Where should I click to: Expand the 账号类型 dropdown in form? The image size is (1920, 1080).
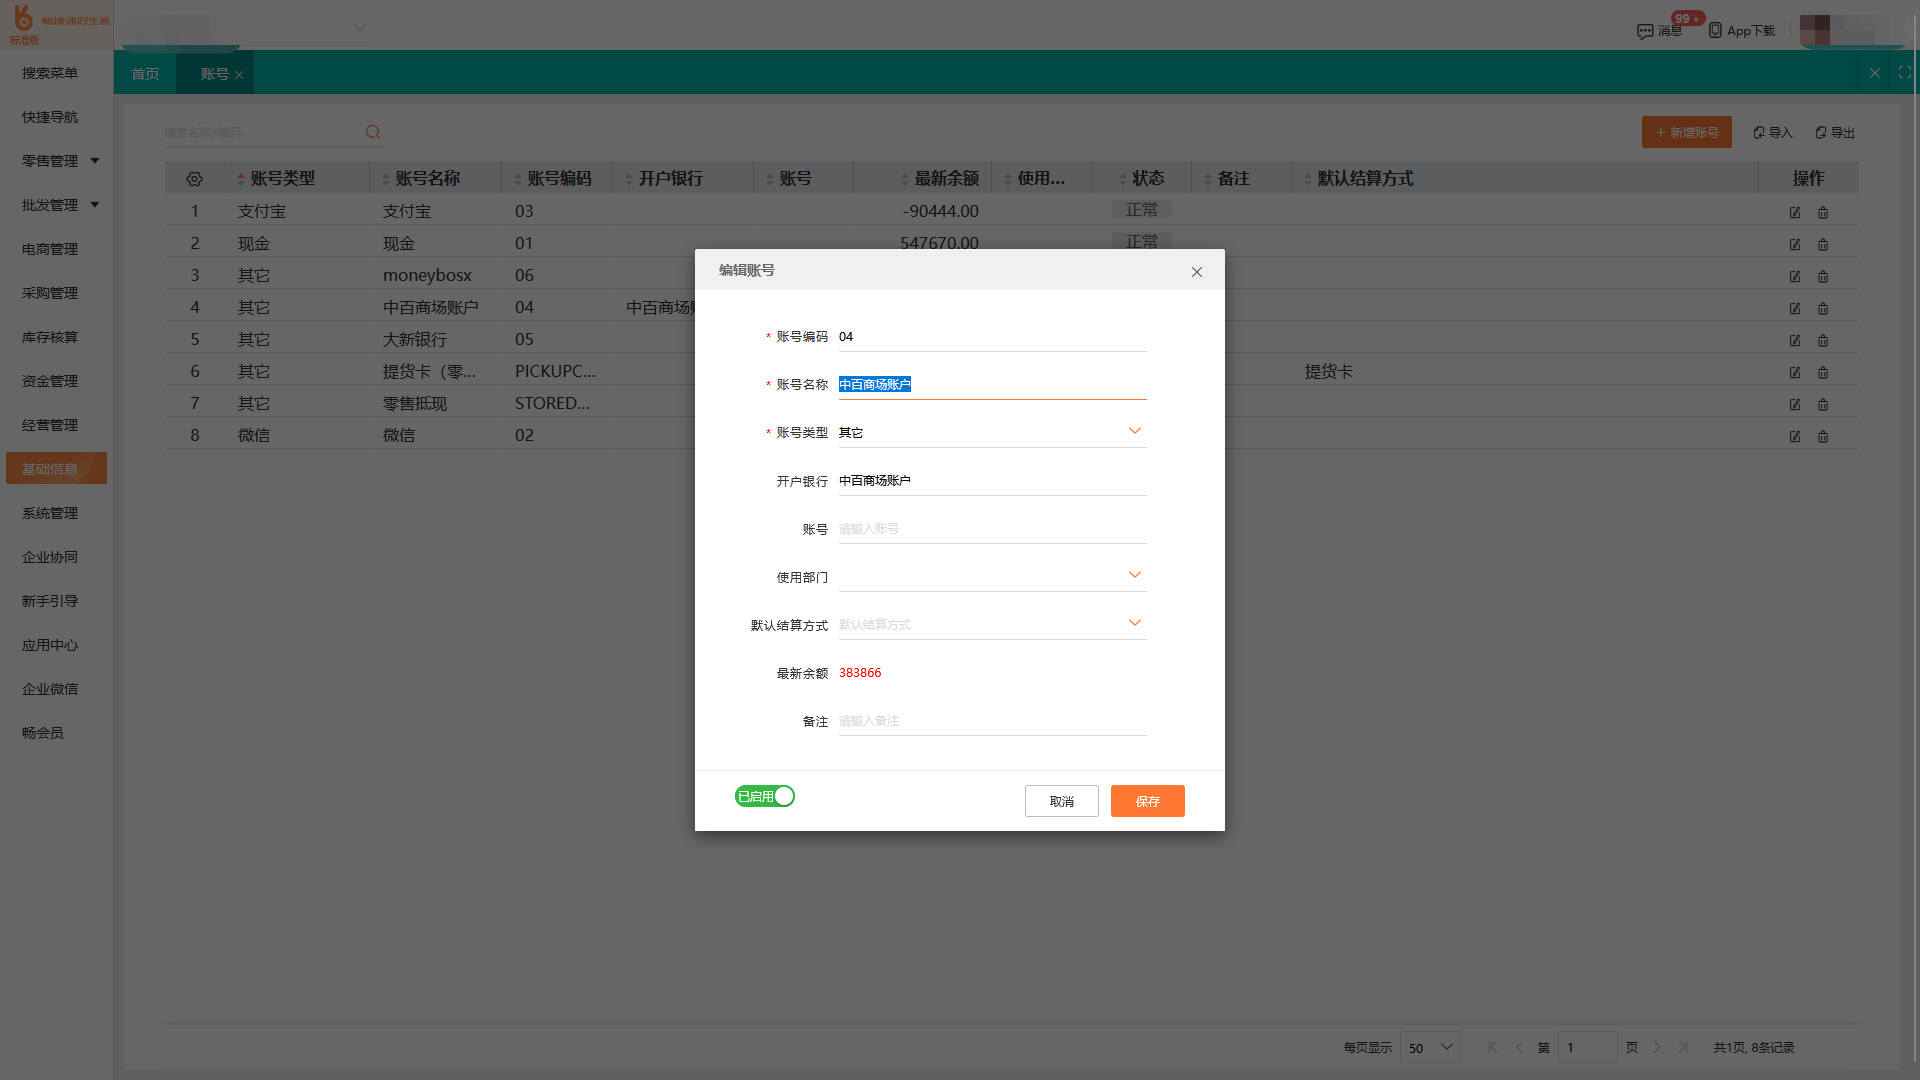1134,431
